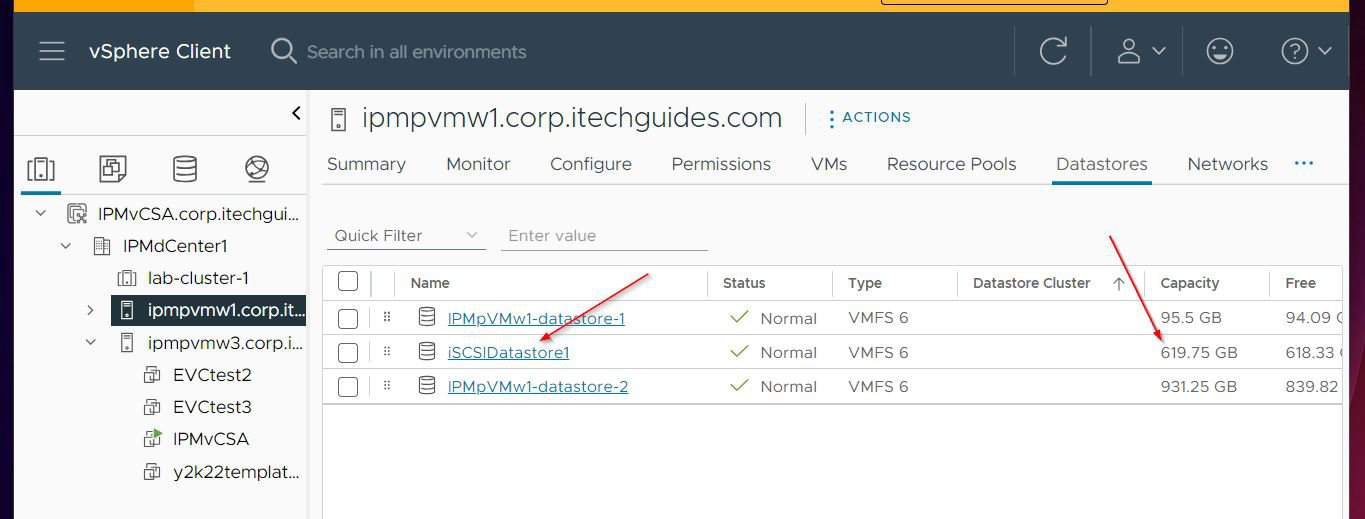
Task: Select the EVCtest2 virtual machine in tree
Action: click(x=211, y=375)
